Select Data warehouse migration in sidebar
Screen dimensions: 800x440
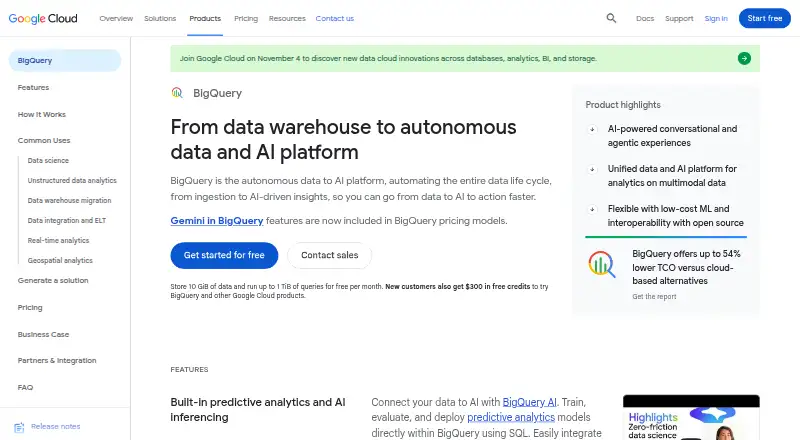coord(69,201)
